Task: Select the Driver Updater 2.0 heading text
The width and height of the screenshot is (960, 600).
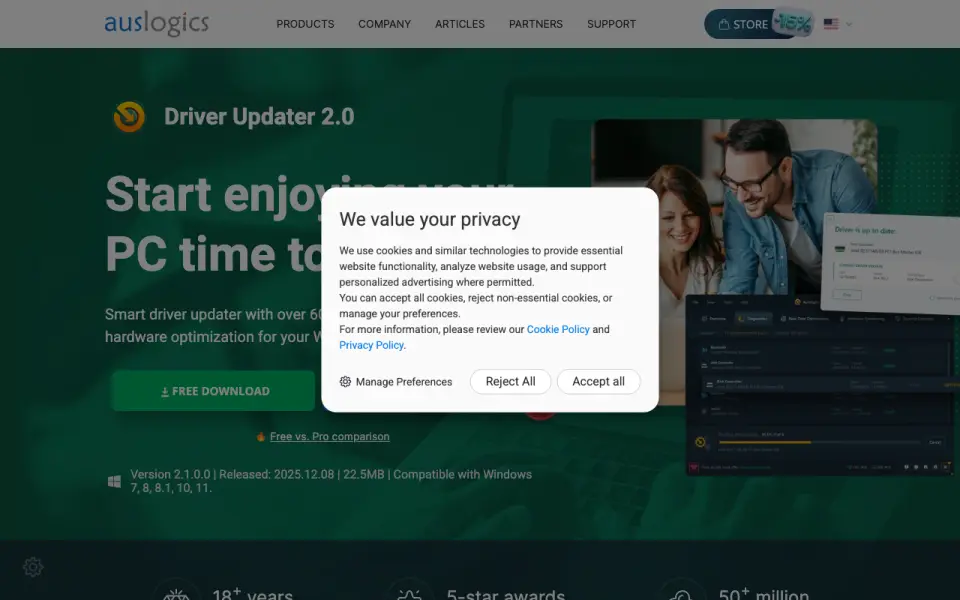Action: (x=259, y=116)
